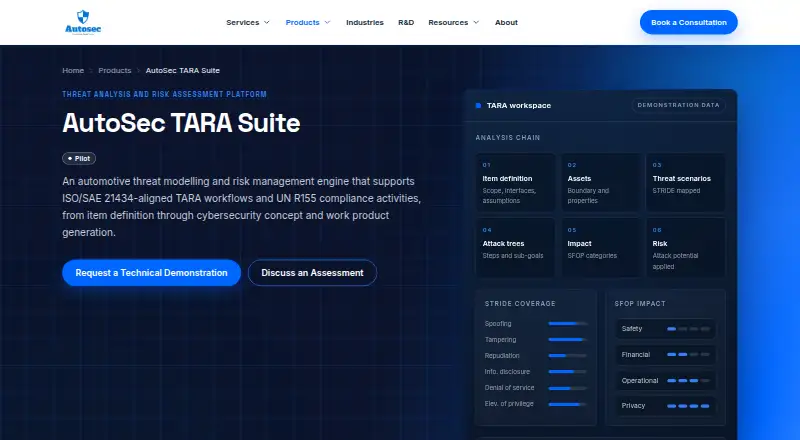Click the Analysis Chain heading
Viewport: 800px width, 440px height.
coord(508,138)
